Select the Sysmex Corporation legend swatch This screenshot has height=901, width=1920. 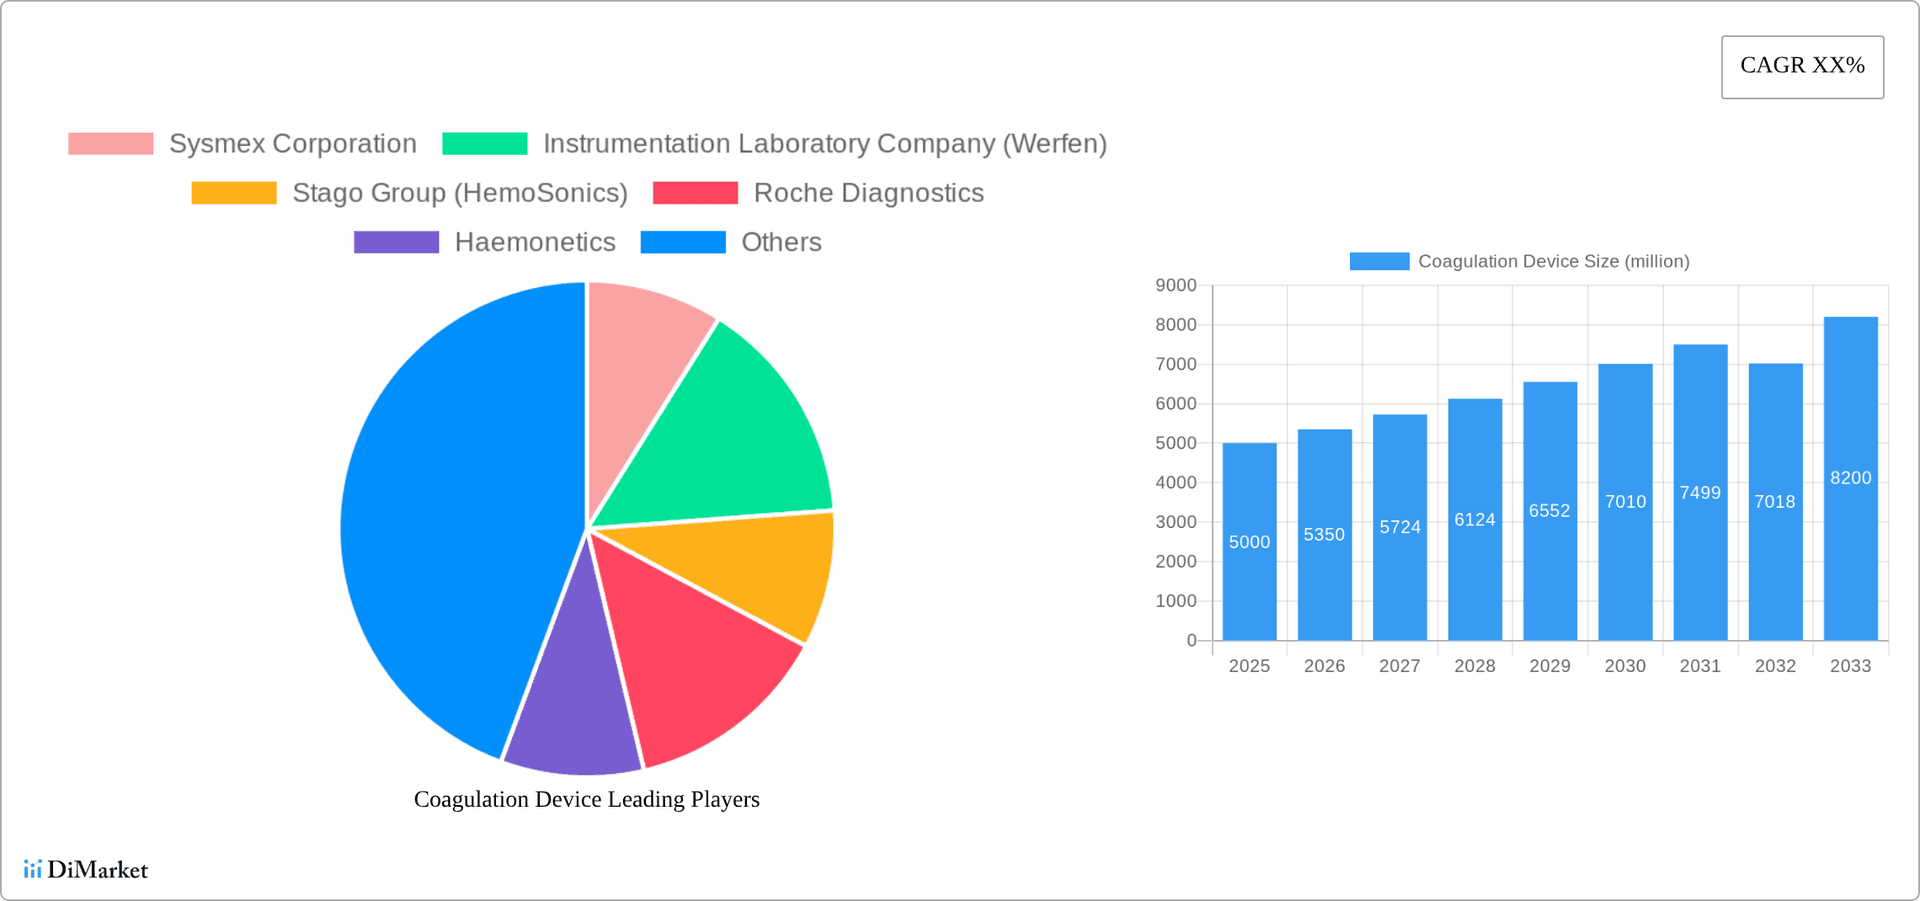[110, 143]
